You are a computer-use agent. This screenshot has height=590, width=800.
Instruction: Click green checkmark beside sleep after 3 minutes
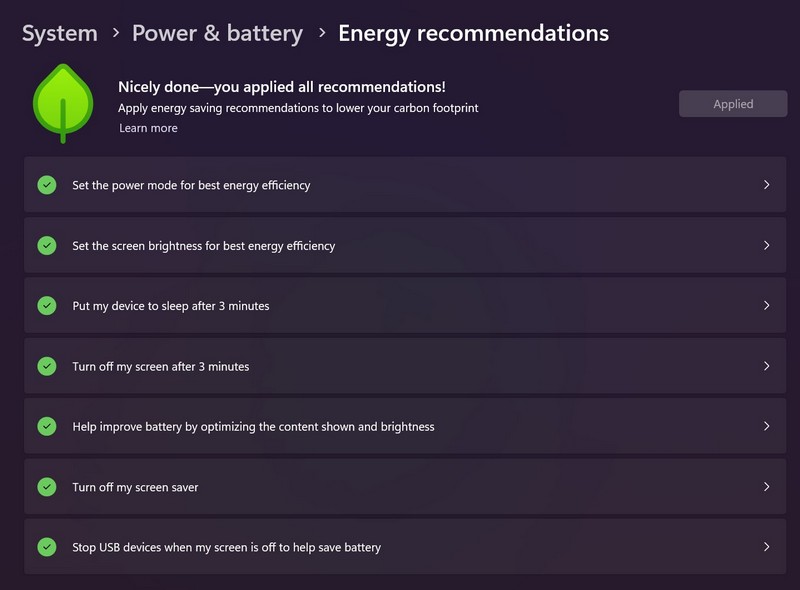(x=47, y=306)
